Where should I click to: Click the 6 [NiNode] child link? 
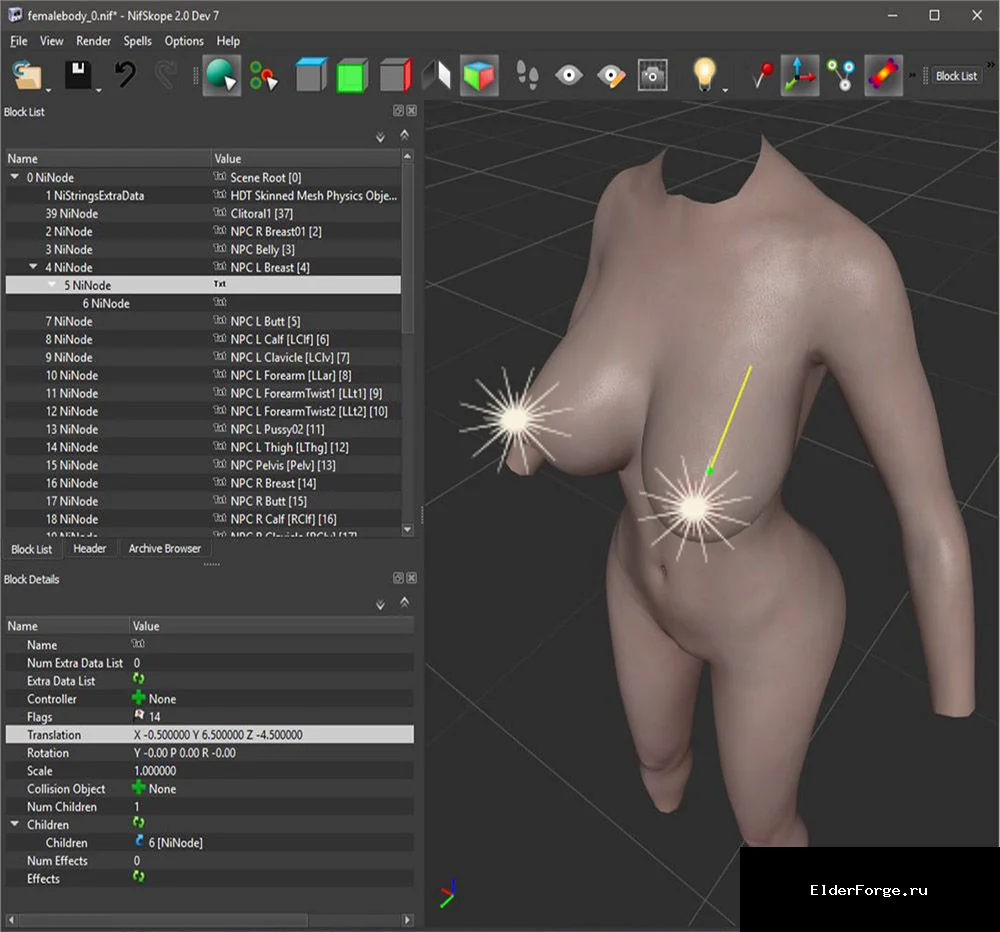[175, 843]
